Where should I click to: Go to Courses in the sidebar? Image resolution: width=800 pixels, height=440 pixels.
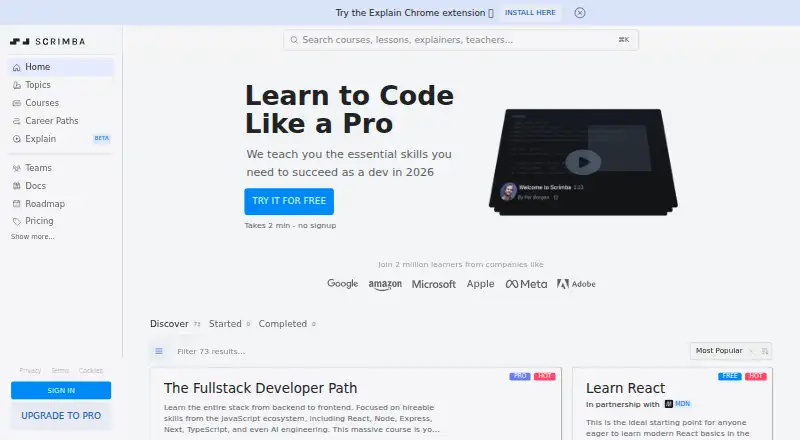(61, 103)
